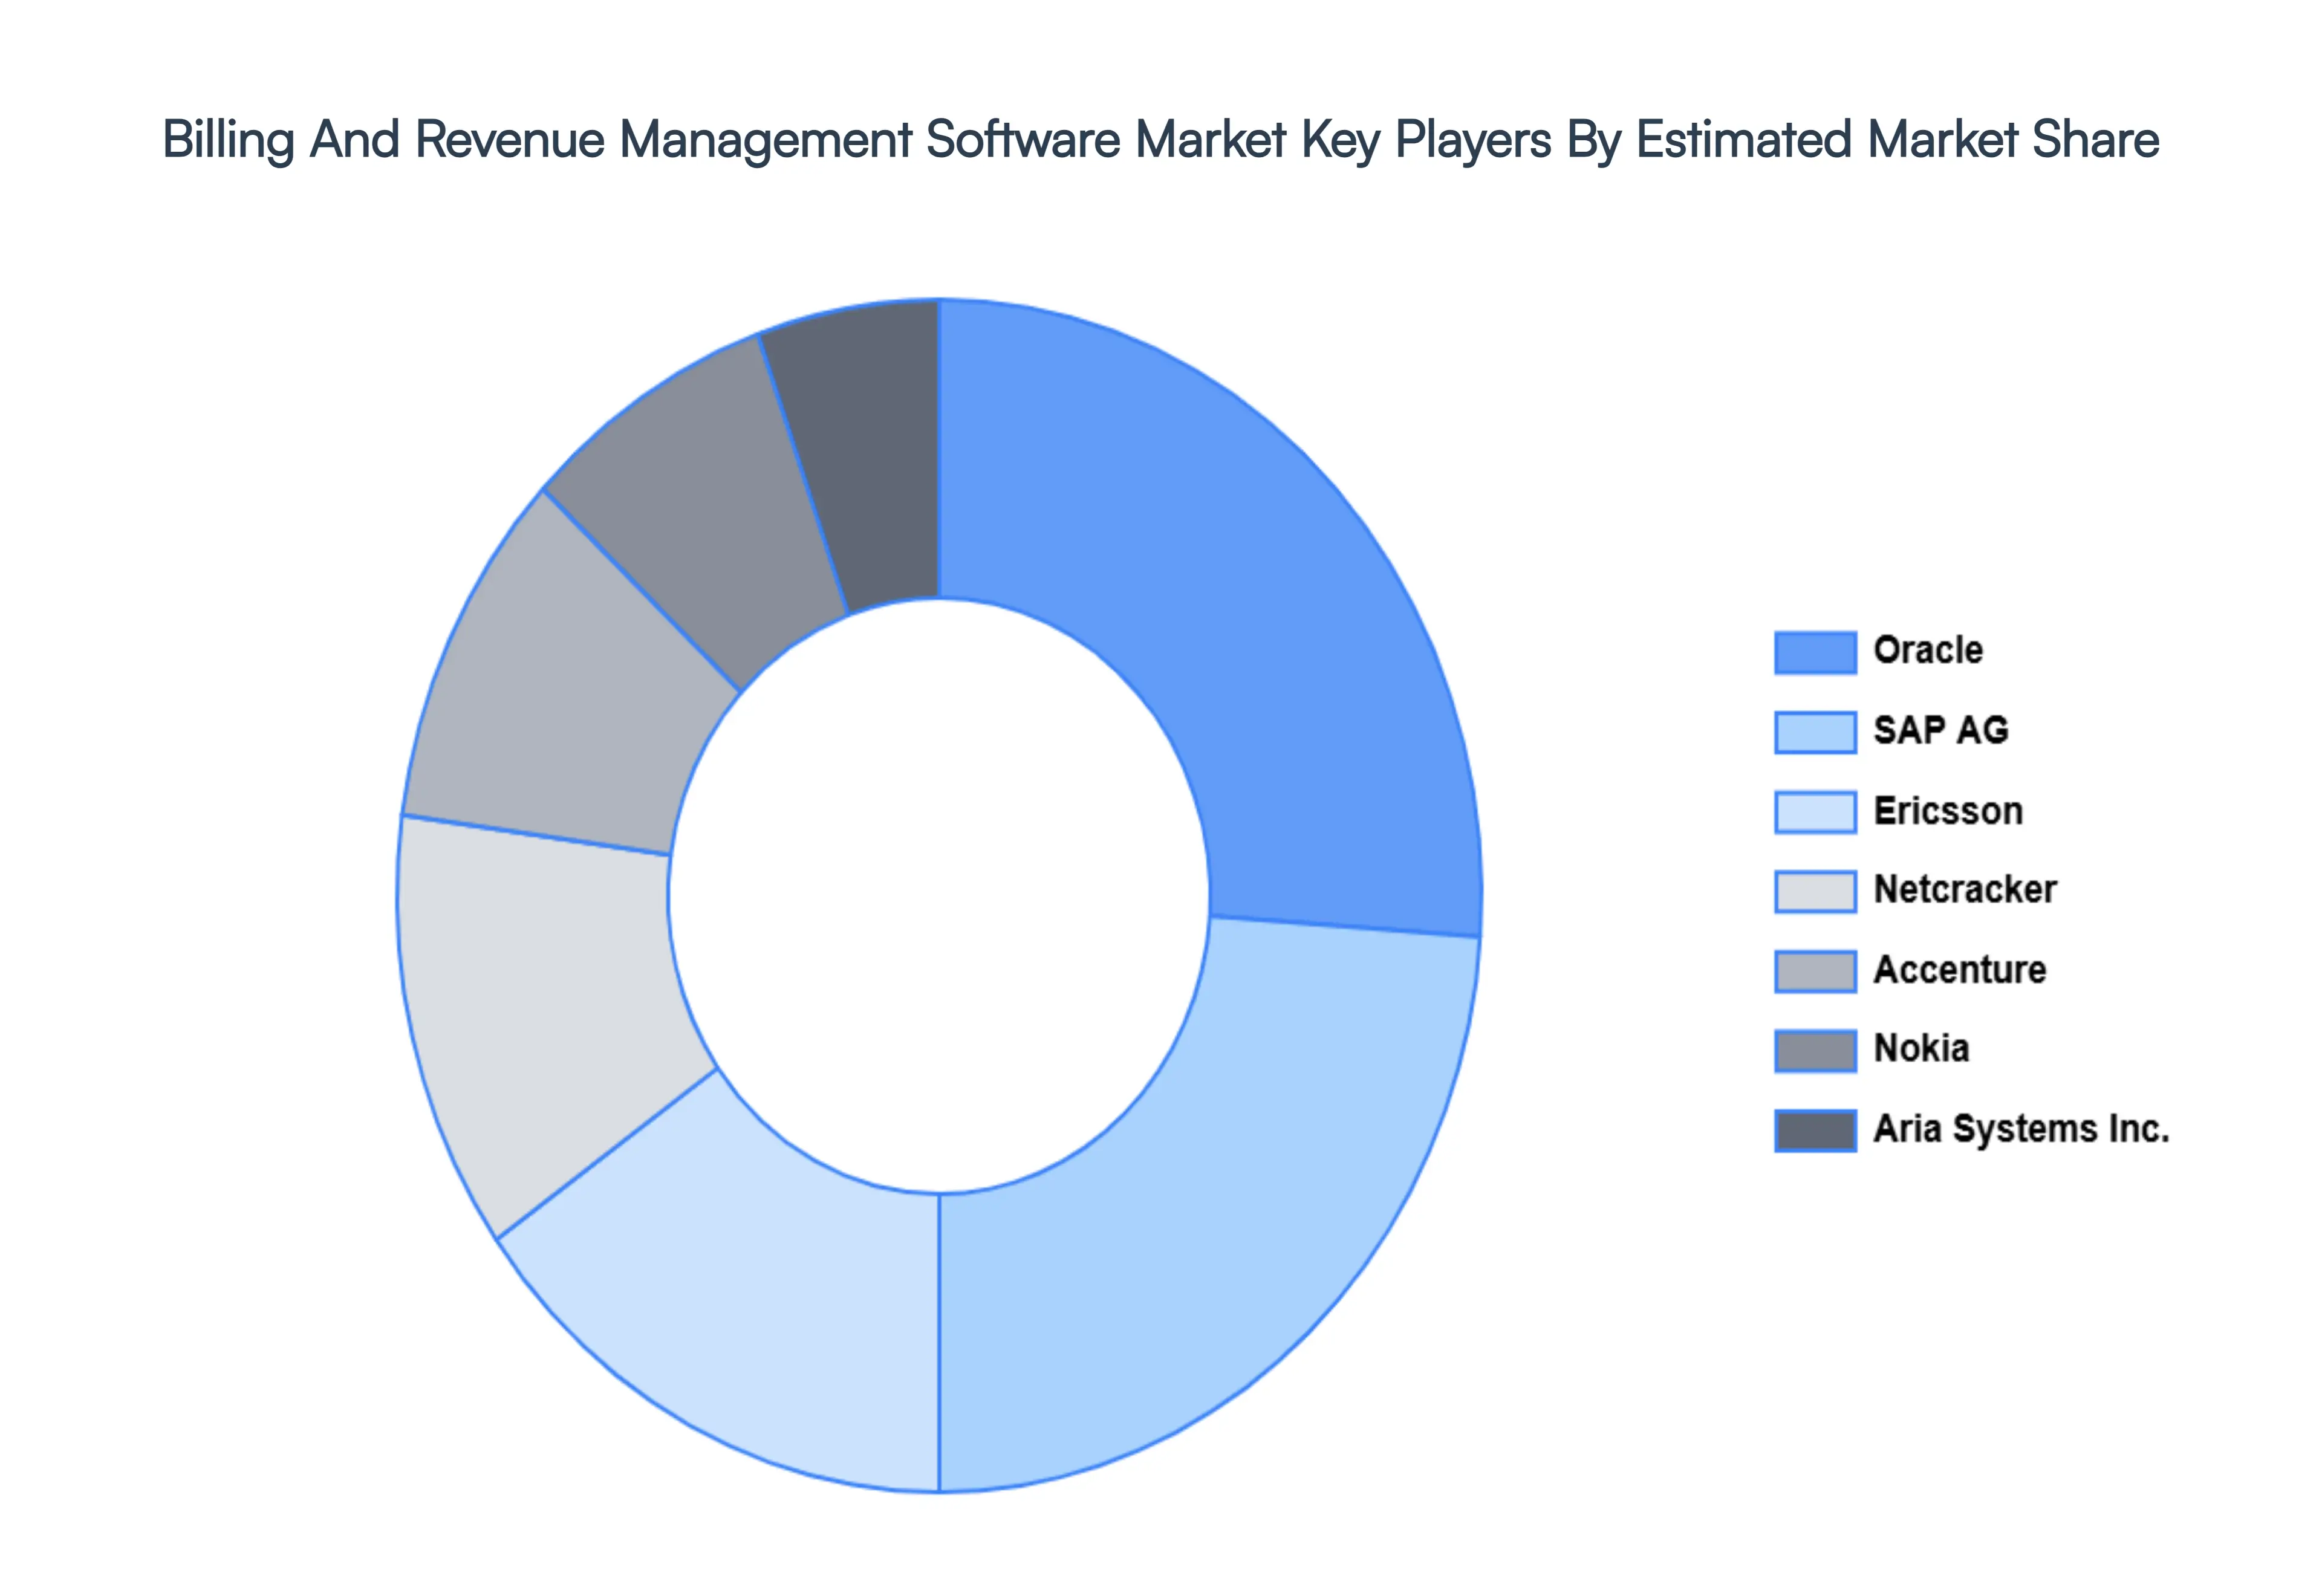Expand the legend panel
2322x1596 pixels.
1900,890
